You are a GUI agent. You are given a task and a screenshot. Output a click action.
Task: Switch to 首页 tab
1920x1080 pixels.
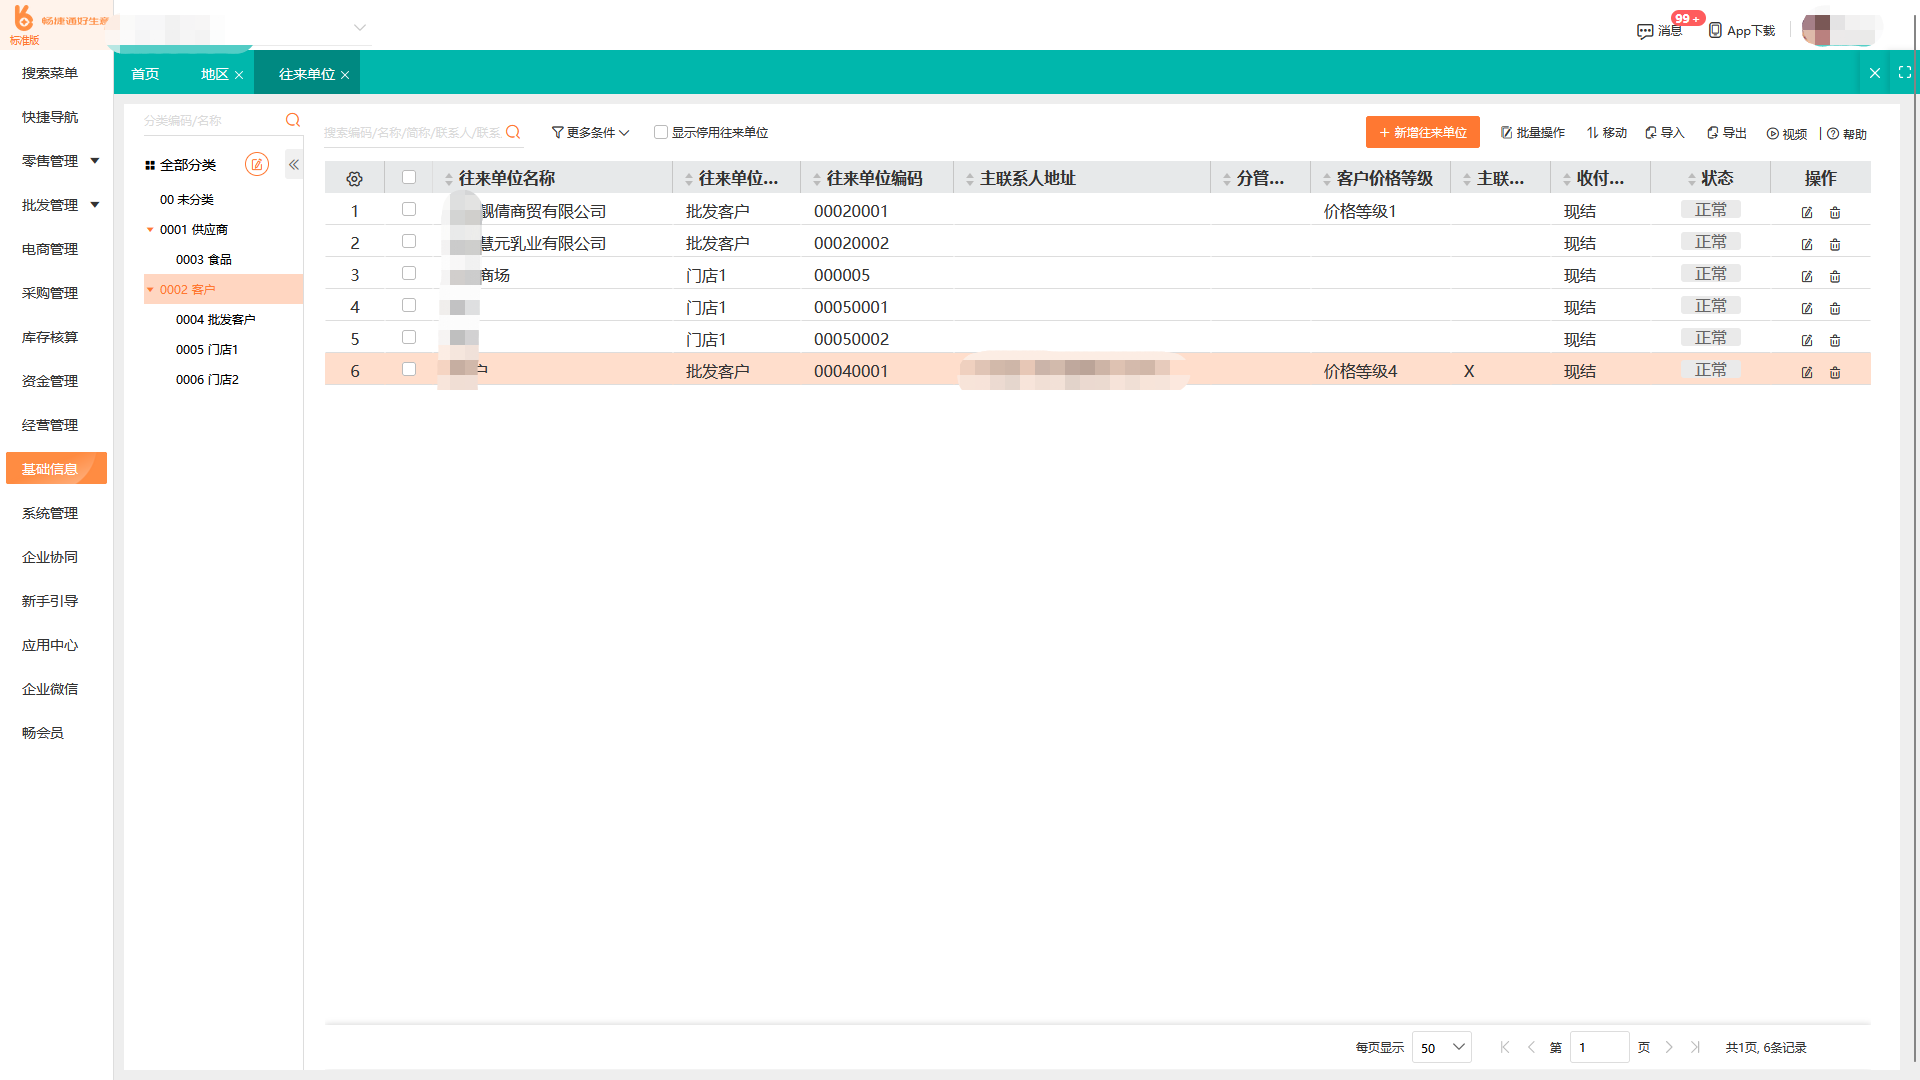tap(144, 74)
